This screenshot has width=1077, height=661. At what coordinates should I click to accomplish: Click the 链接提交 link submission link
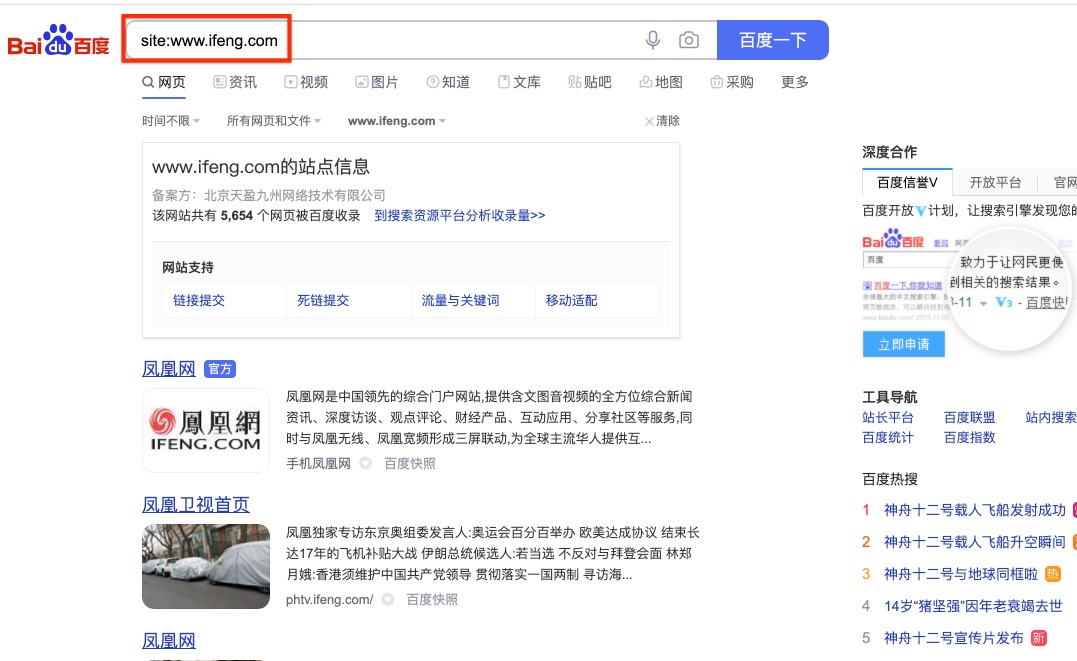pos(199,300)
